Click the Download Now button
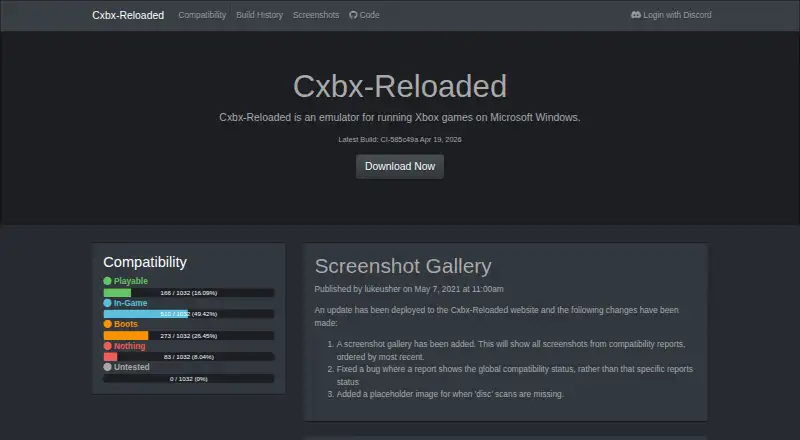This screenshot has height=440, width=800. [x=400, y=166]
